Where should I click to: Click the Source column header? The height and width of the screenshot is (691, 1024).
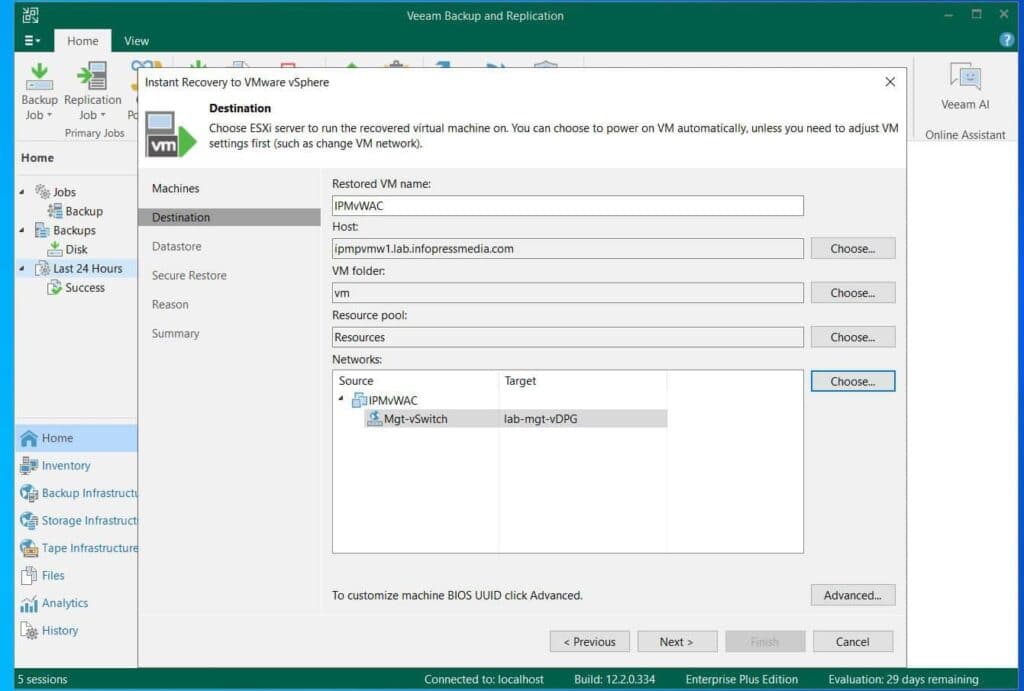coord(415,381)
